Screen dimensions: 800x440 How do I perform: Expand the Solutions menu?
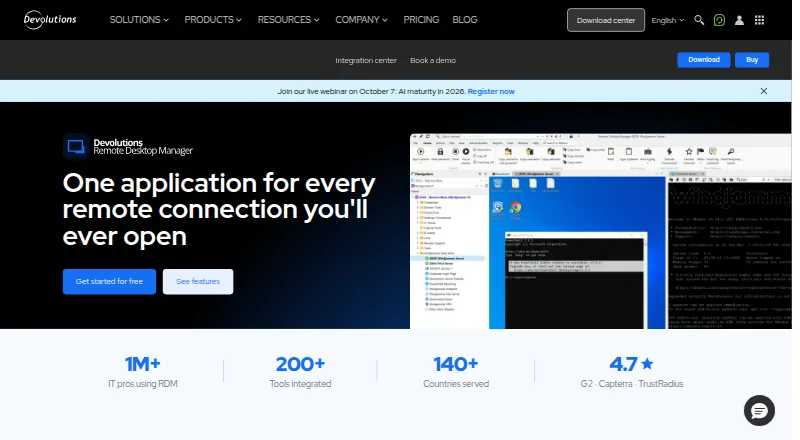(x=139, y=20)
